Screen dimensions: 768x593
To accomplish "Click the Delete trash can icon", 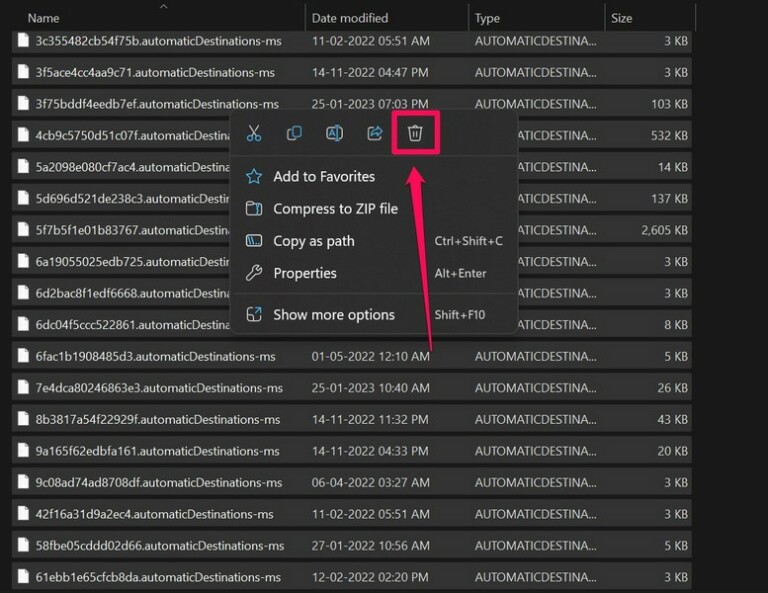I will (x=415, y=134).
